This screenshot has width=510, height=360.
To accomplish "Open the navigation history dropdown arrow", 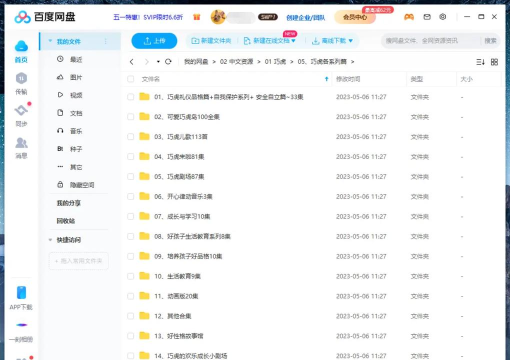I will click(x=158, y=62).
